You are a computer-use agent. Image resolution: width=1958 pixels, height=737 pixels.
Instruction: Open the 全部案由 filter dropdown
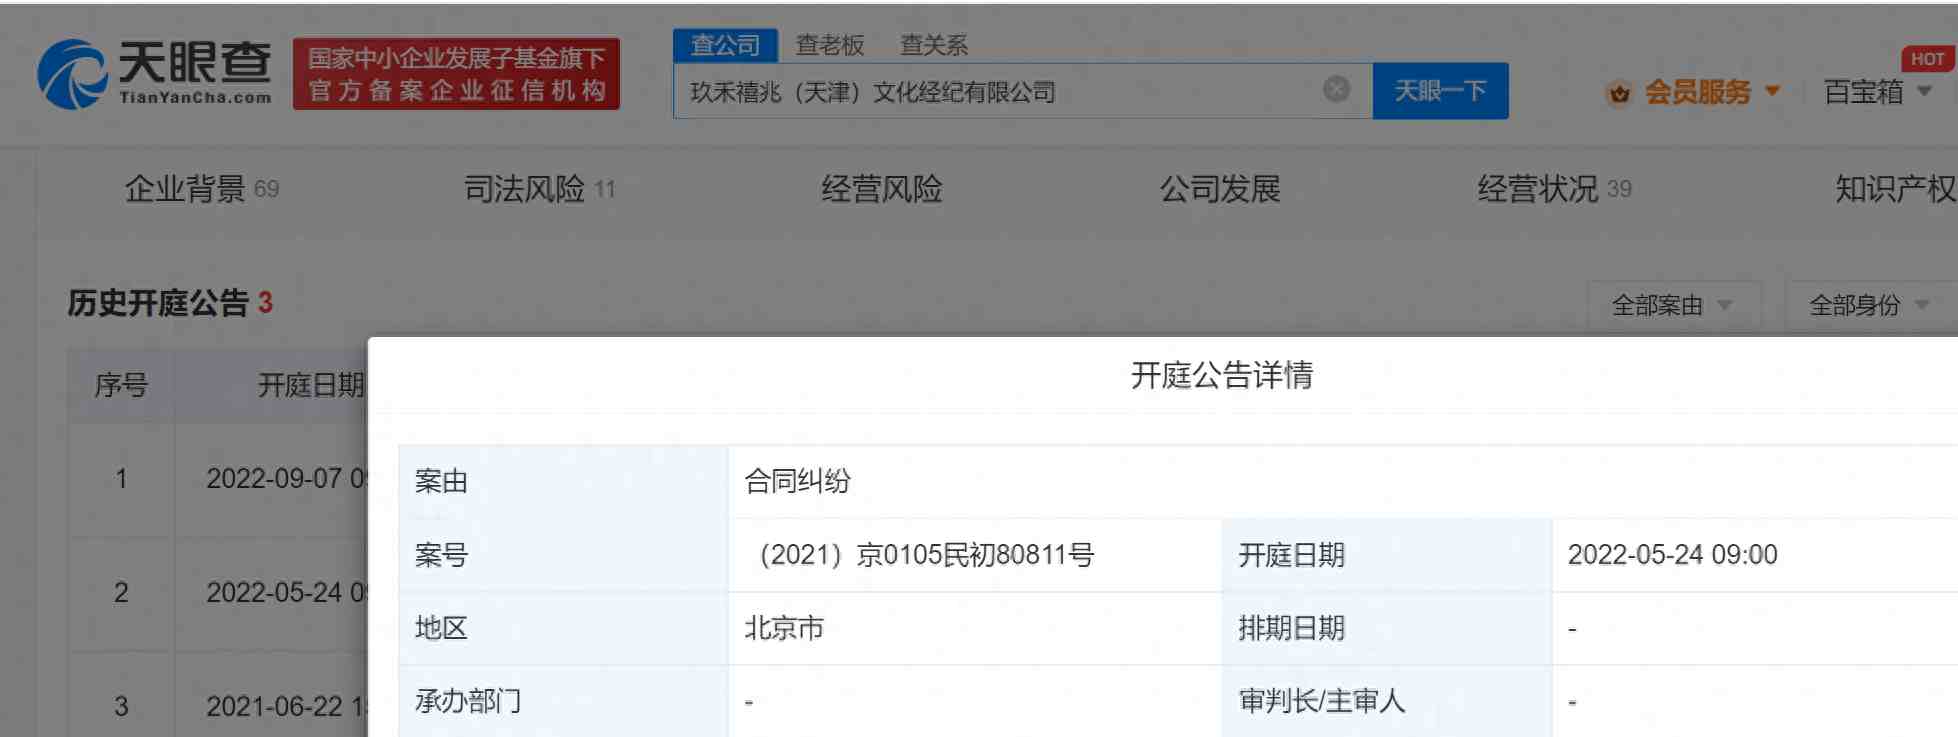coord(1671,305)
